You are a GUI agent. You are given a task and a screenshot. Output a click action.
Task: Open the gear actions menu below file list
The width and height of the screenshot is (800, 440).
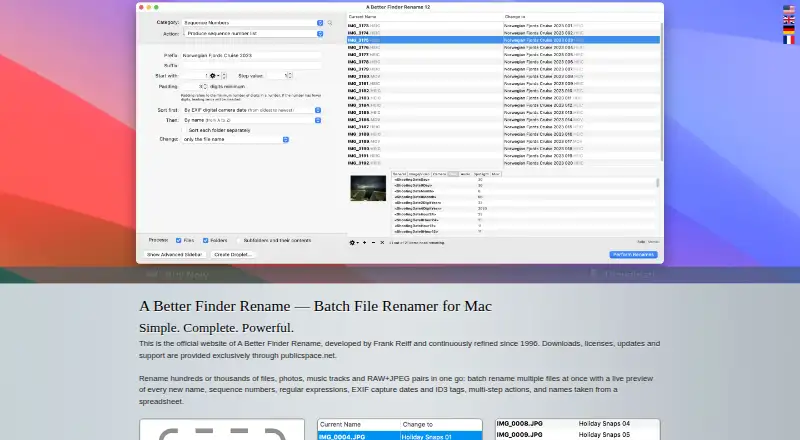[353, 243]
